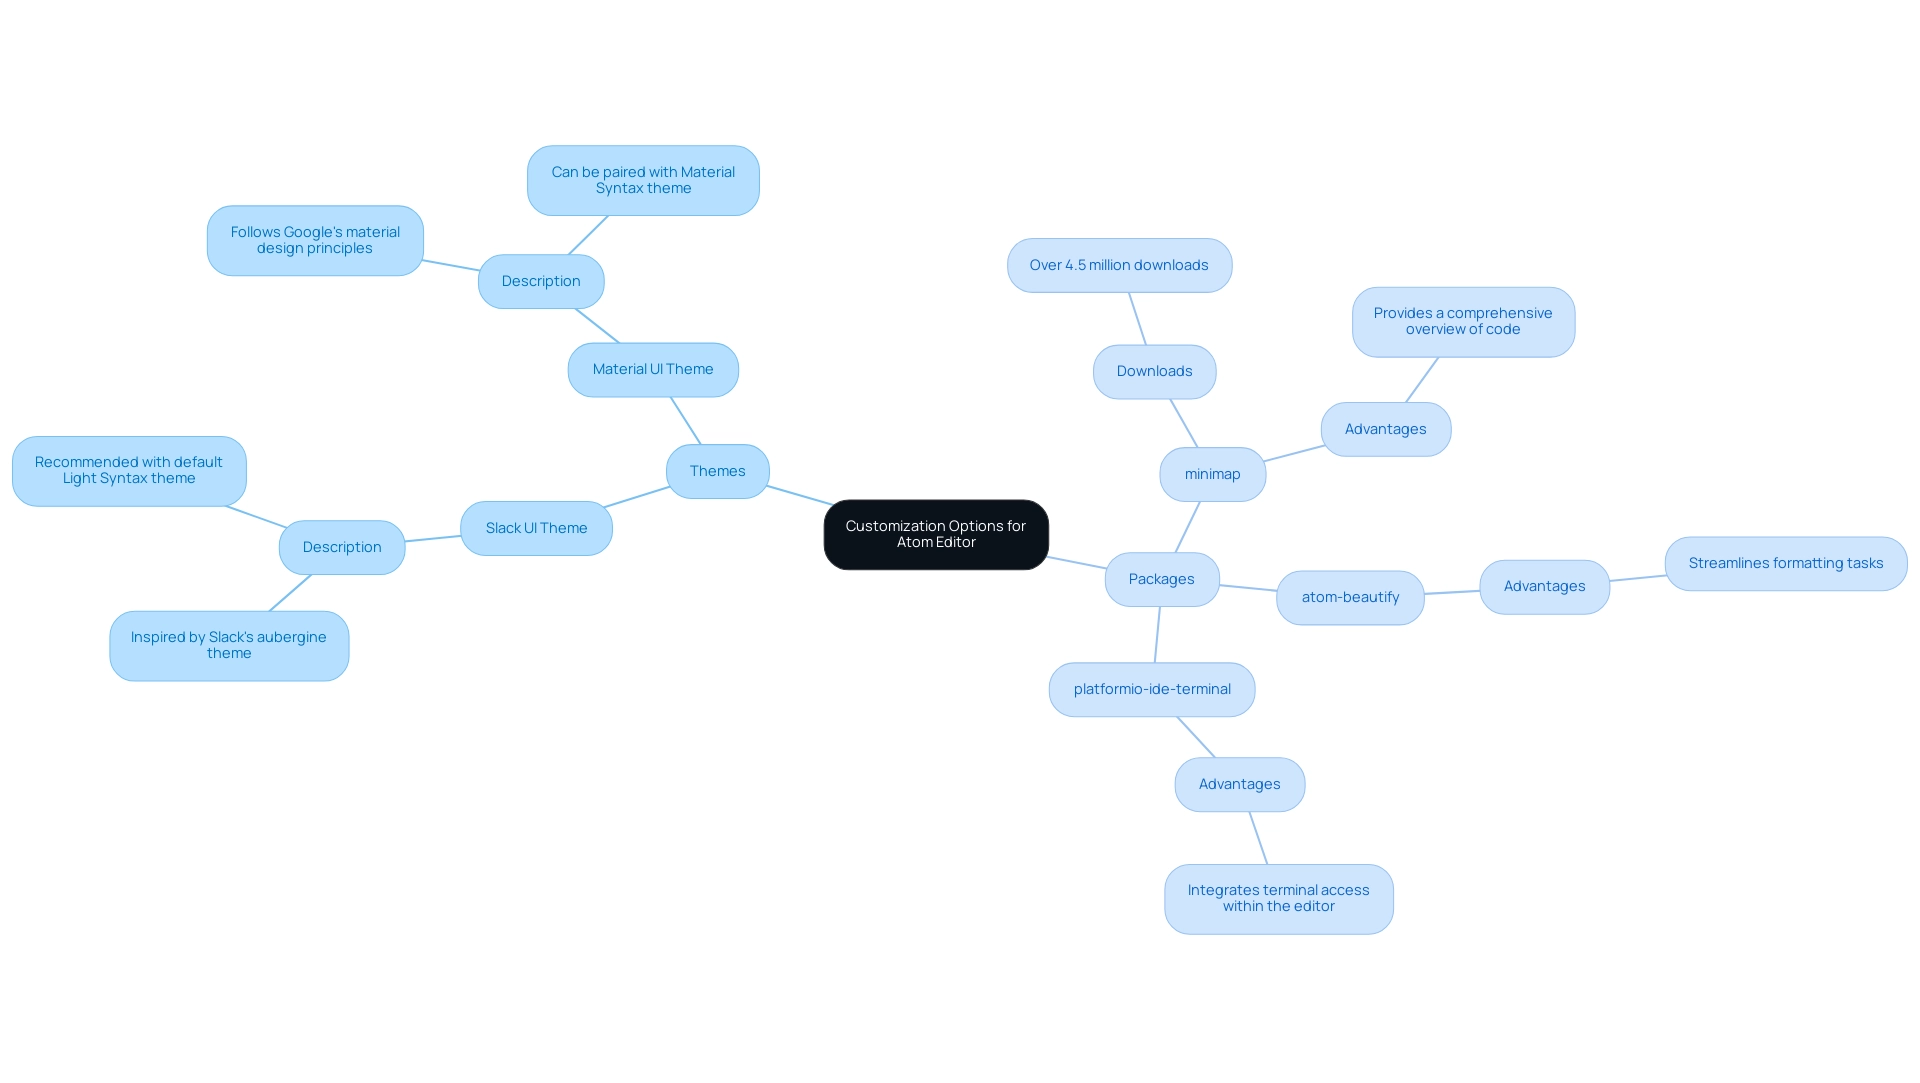Click the Streamlines formatting tasks node
1920x1083 pixels.
1785,561
